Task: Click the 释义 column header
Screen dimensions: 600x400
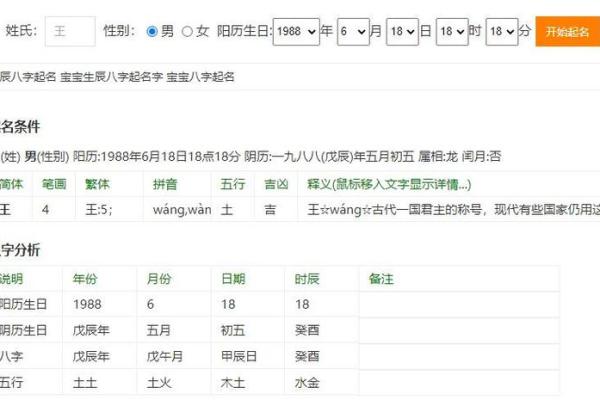Action: pos(389,184)
